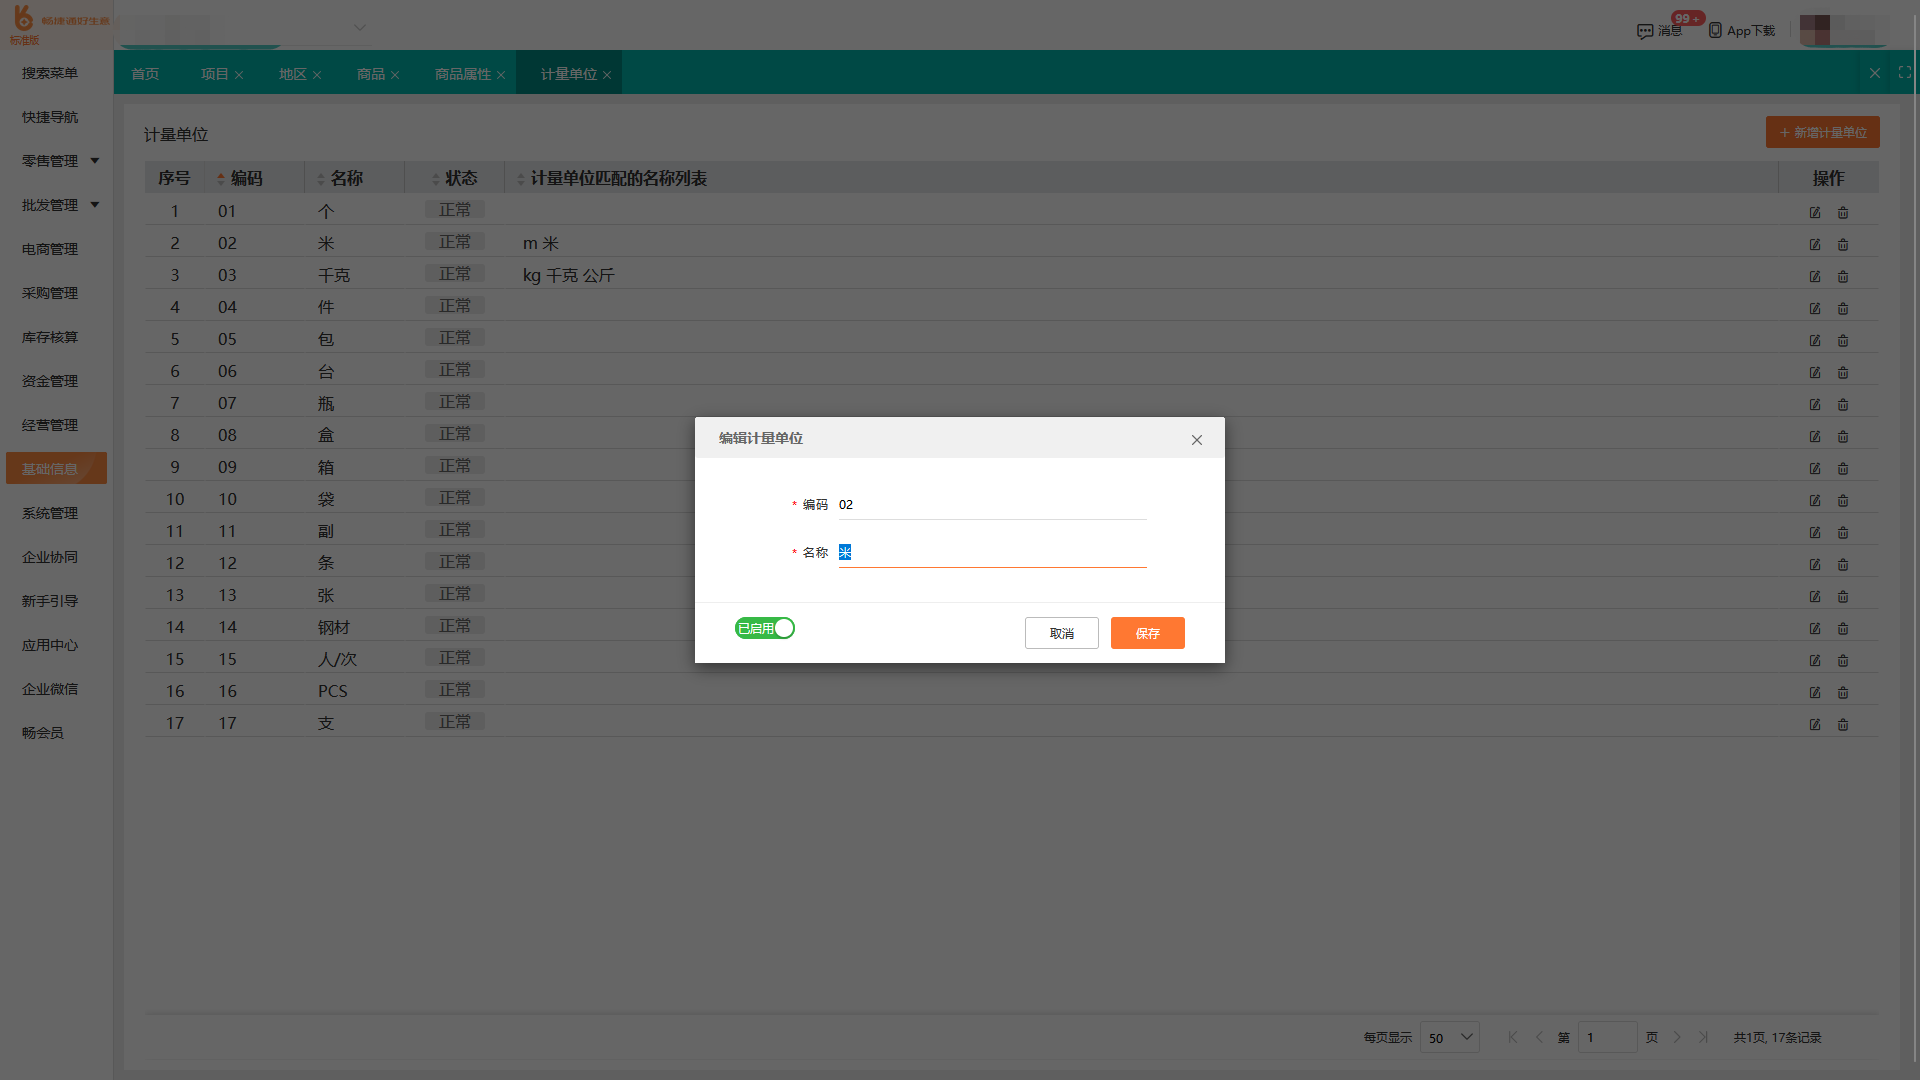Click the 取消 button

1062,633
